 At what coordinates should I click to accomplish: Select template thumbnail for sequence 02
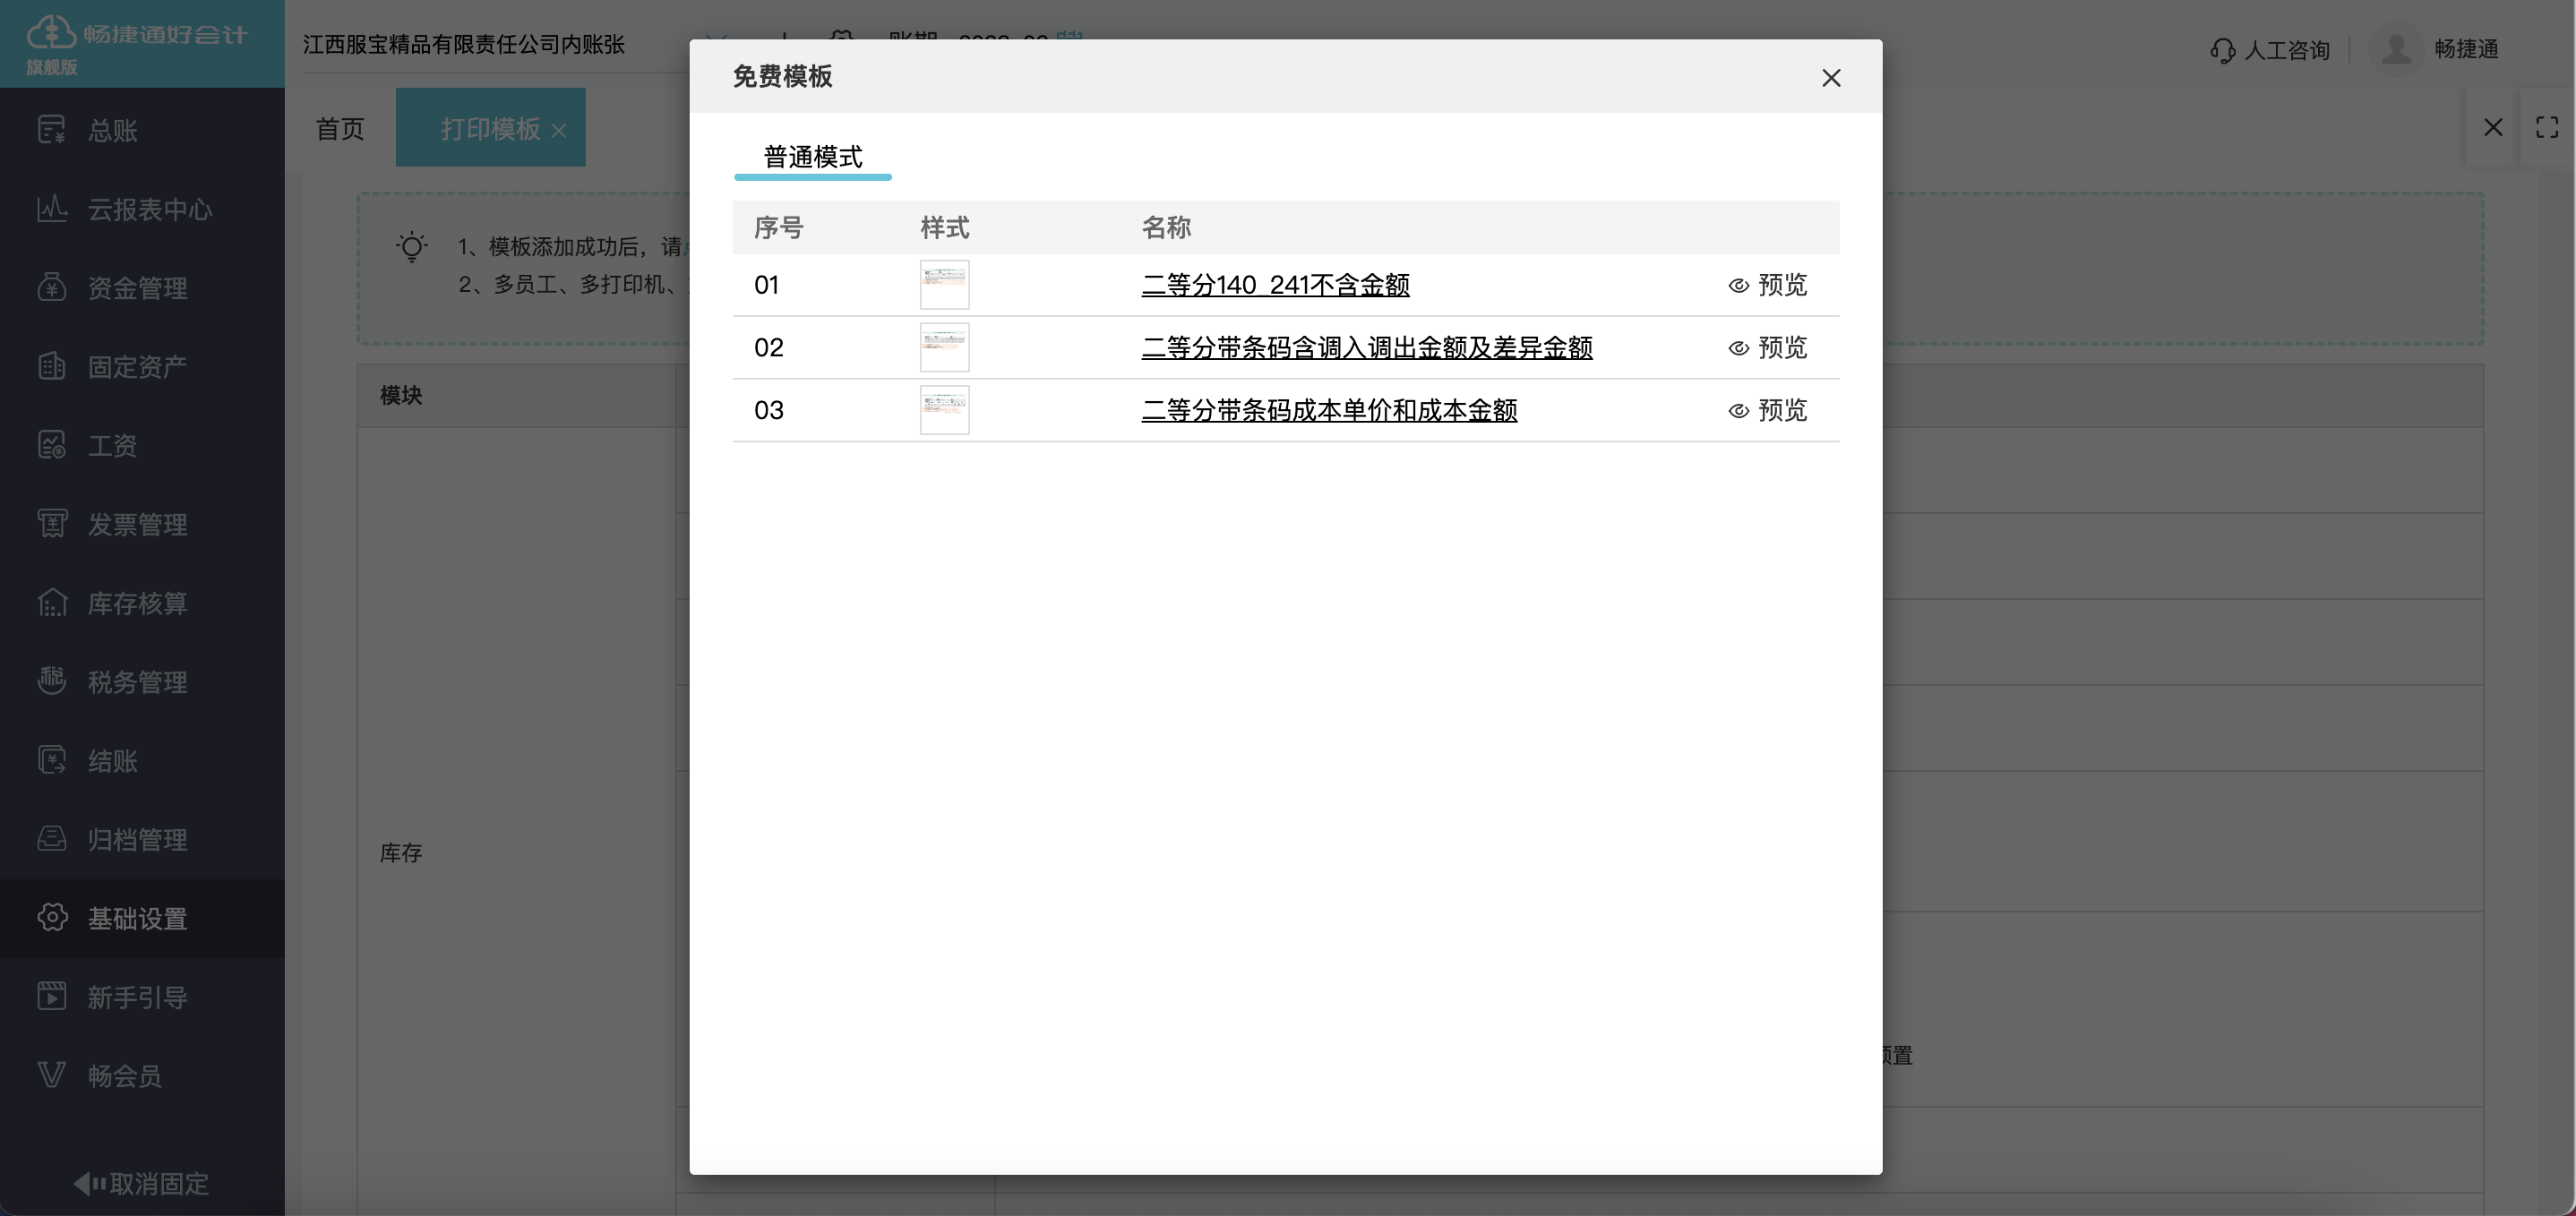(x=945, y=347)
